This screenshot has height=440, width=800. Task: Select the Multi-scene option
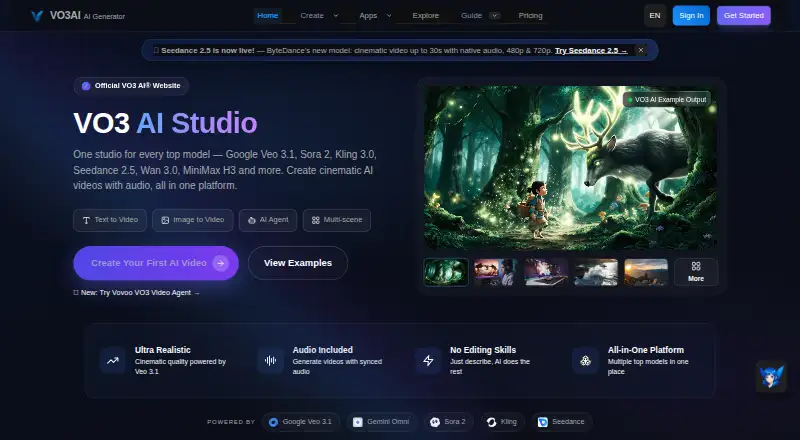click(x=337, y=220)
